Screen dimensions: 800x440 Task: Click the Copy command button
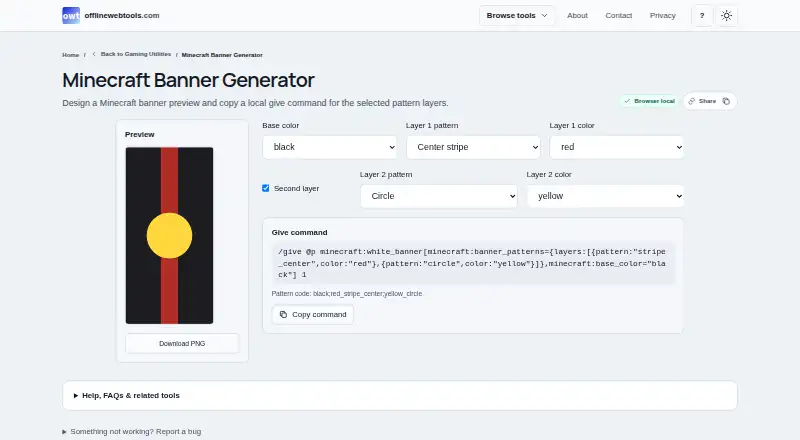click(x=313, y=314)
